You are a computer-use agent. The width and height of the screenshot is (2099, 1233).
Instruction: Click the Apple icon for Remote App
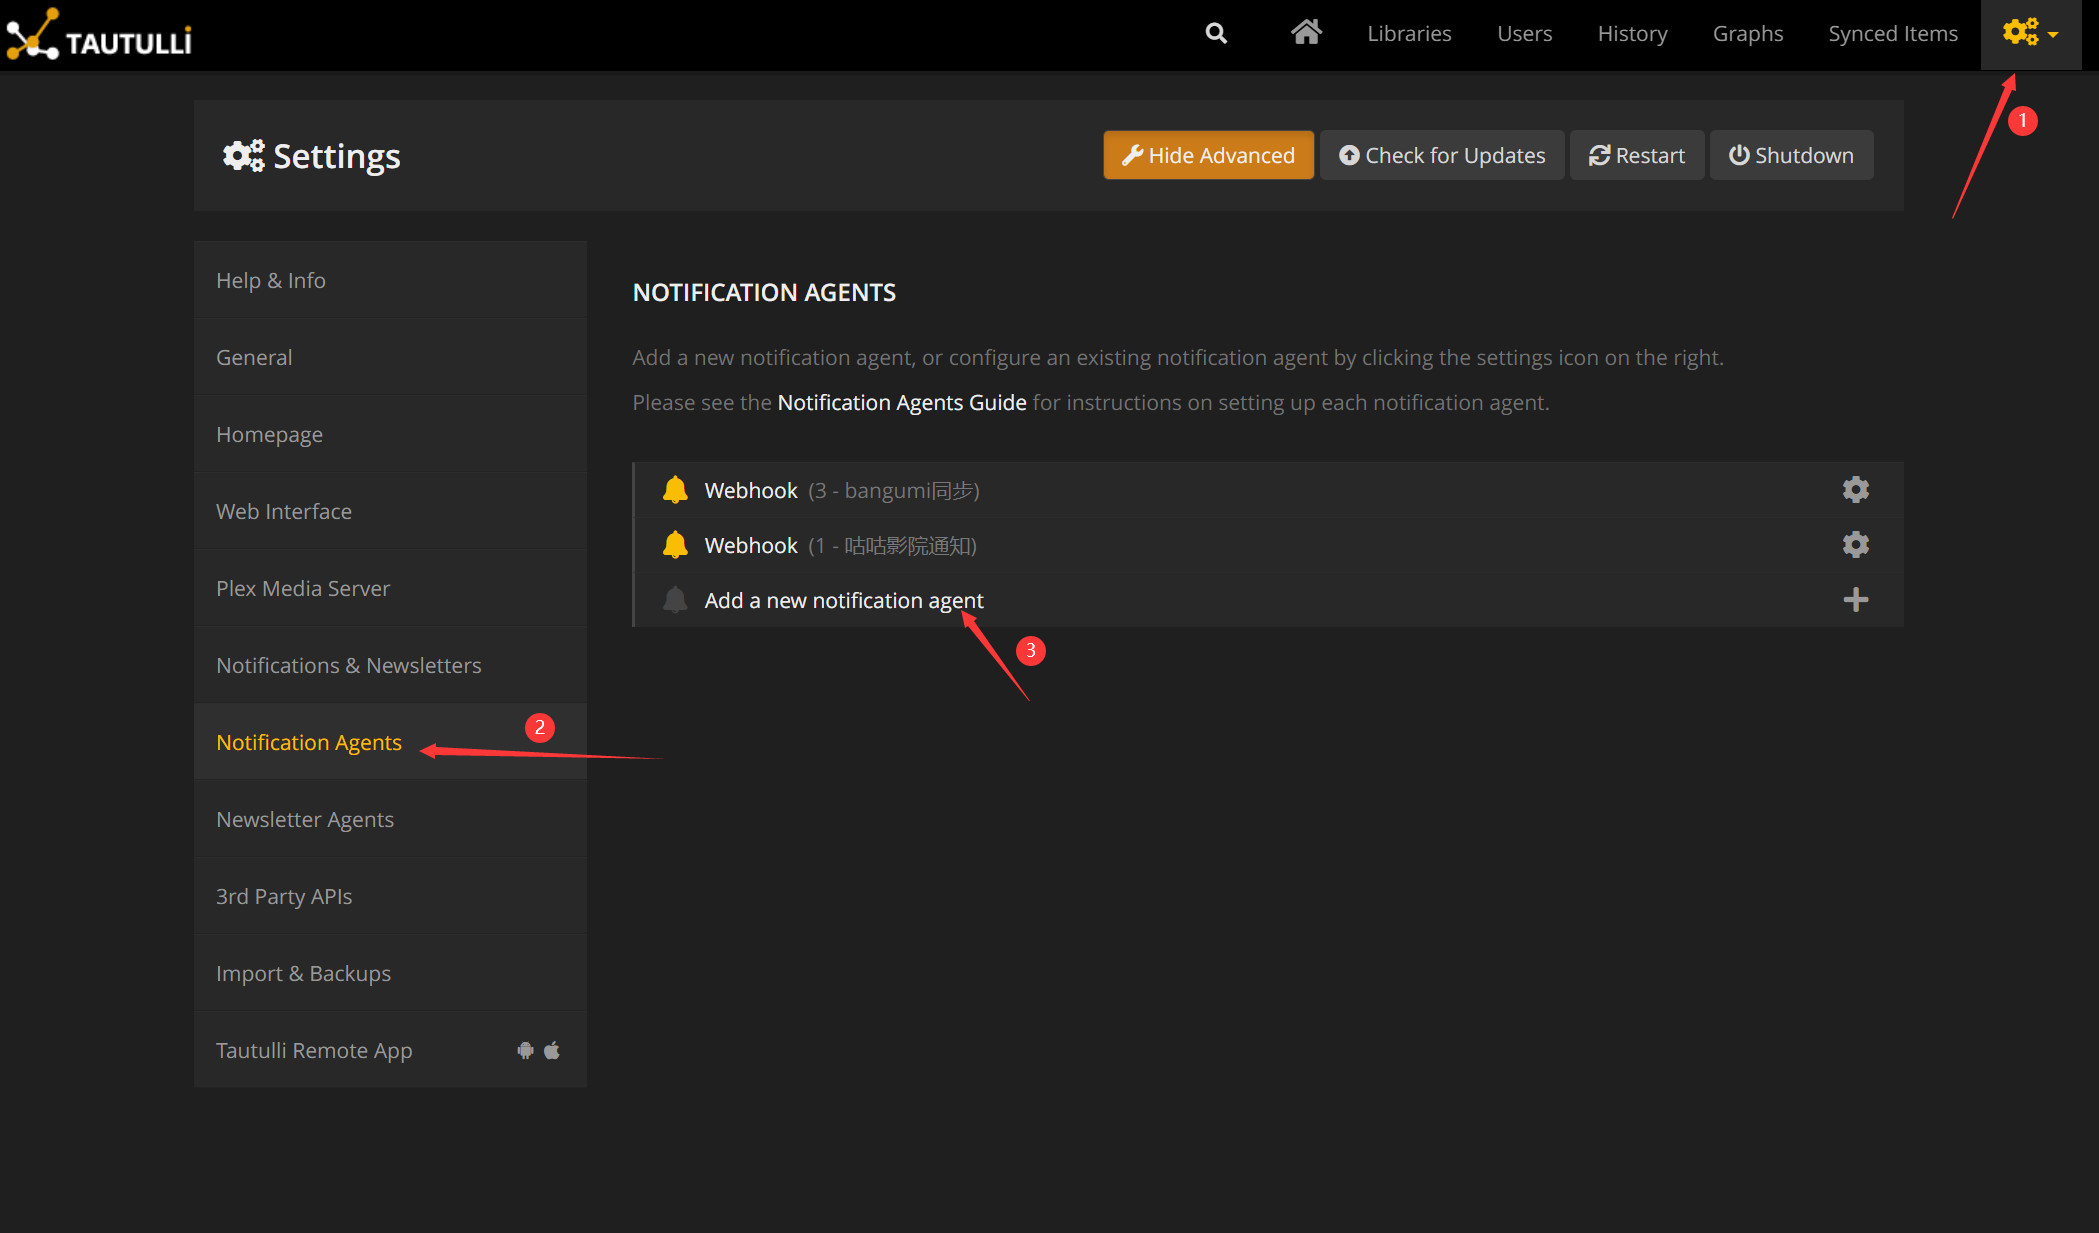552,1050
